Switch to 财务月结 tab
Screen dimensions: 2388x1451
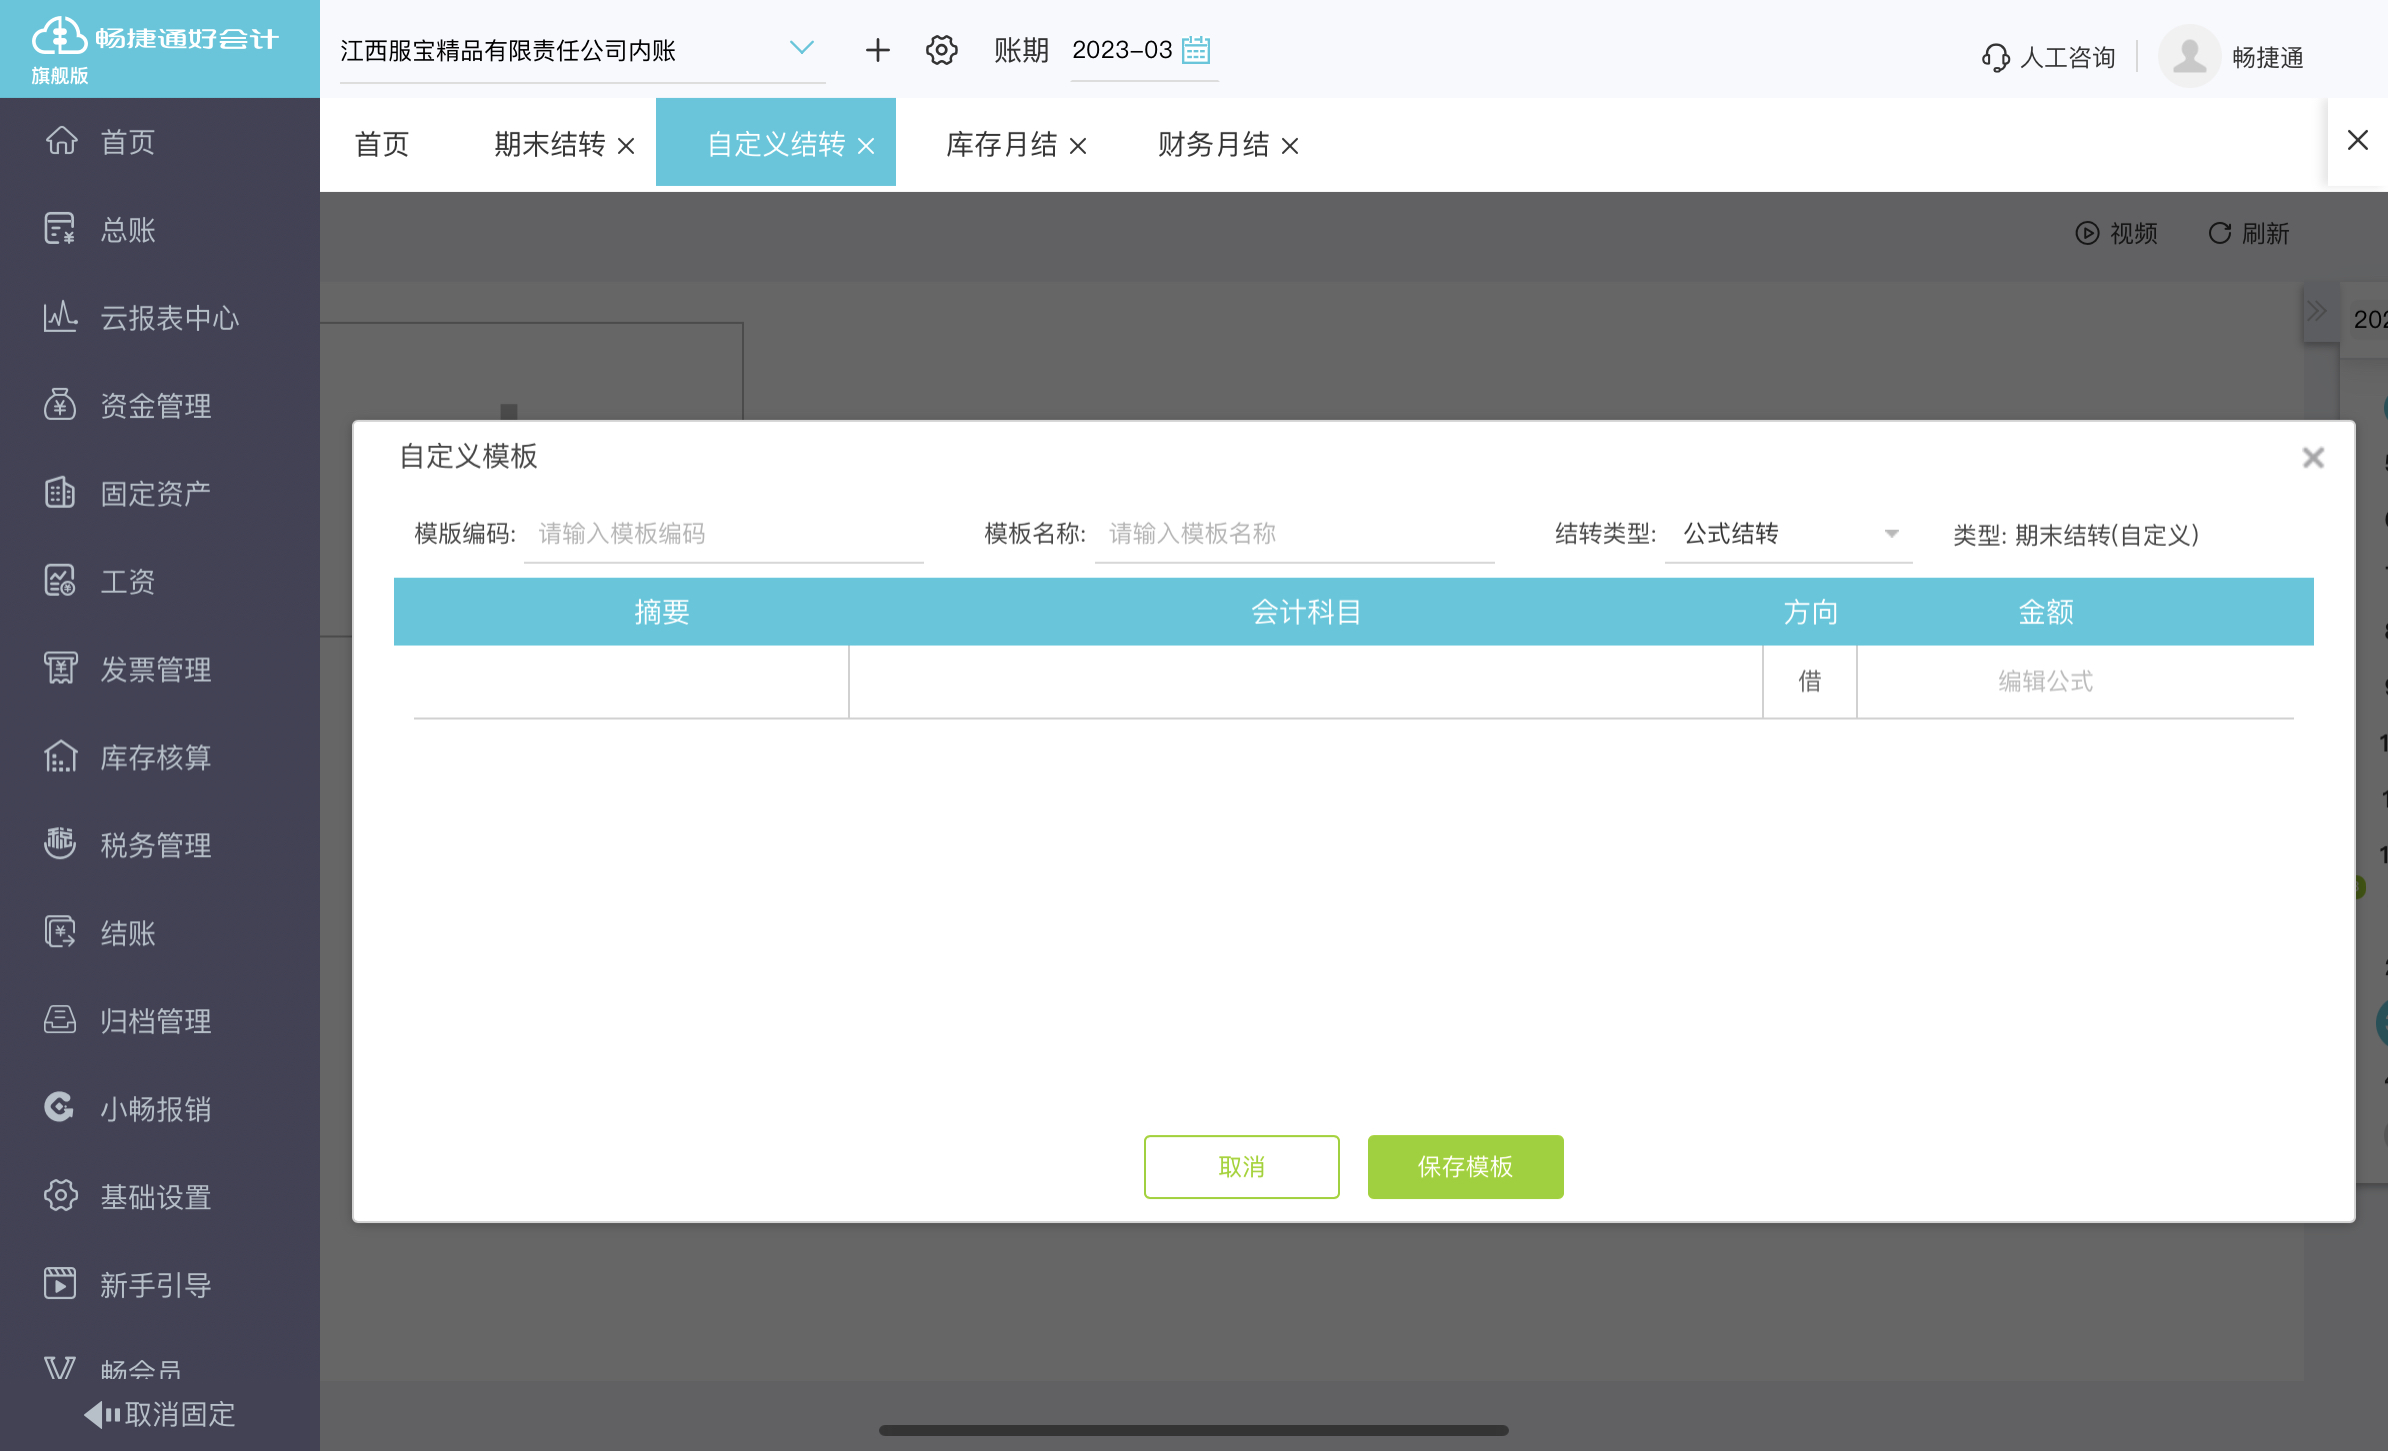point(1211,143)
